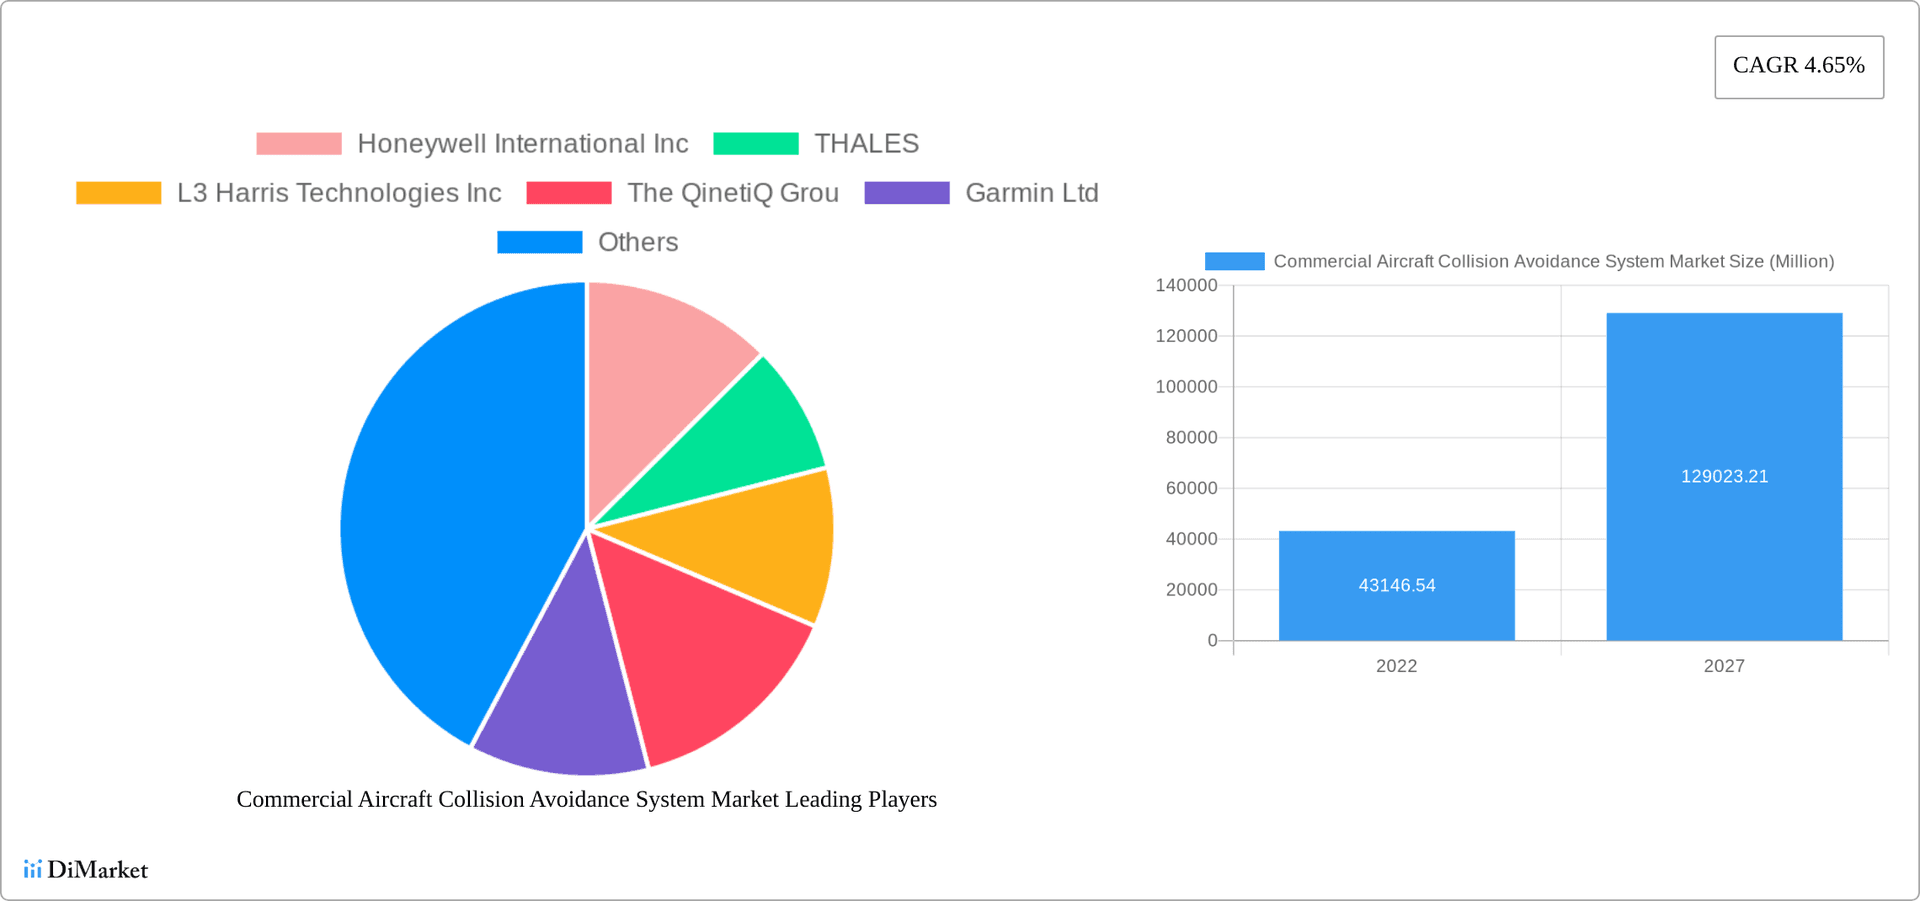Viewport: 1920px width, 901px height.
Task: Toggle visibility of the Others series
Action: coord(539,241)
